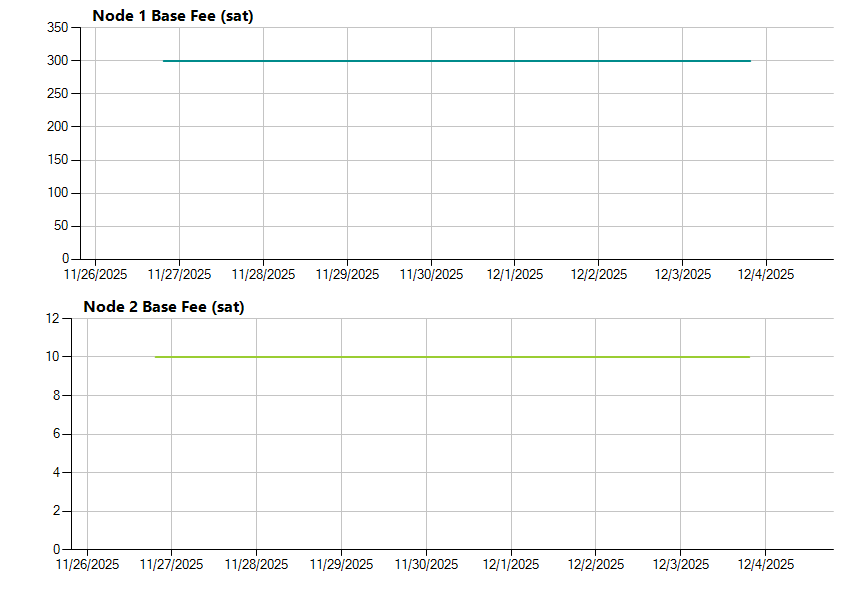The width and height of the screenshot is (860, 600).
Task: Click the Node 1 Base Fee chart title
Action: (172, 15)
